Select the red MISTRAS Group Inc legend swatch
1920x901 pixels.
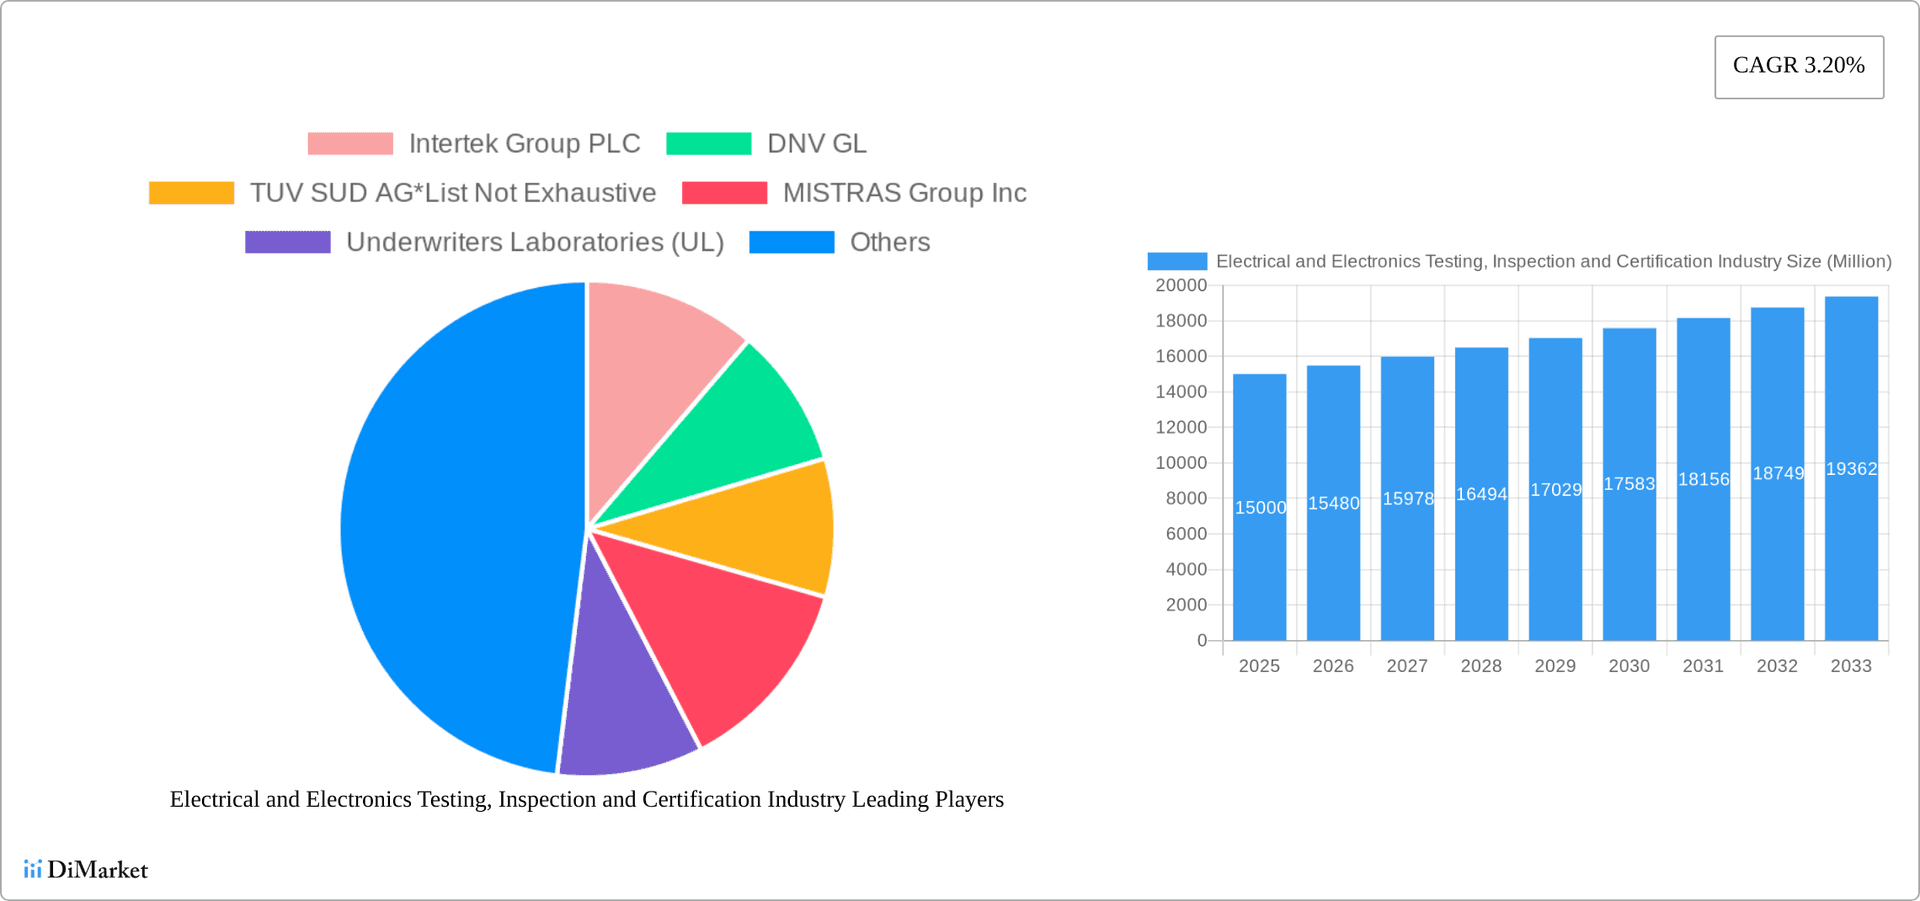[723, 192]
